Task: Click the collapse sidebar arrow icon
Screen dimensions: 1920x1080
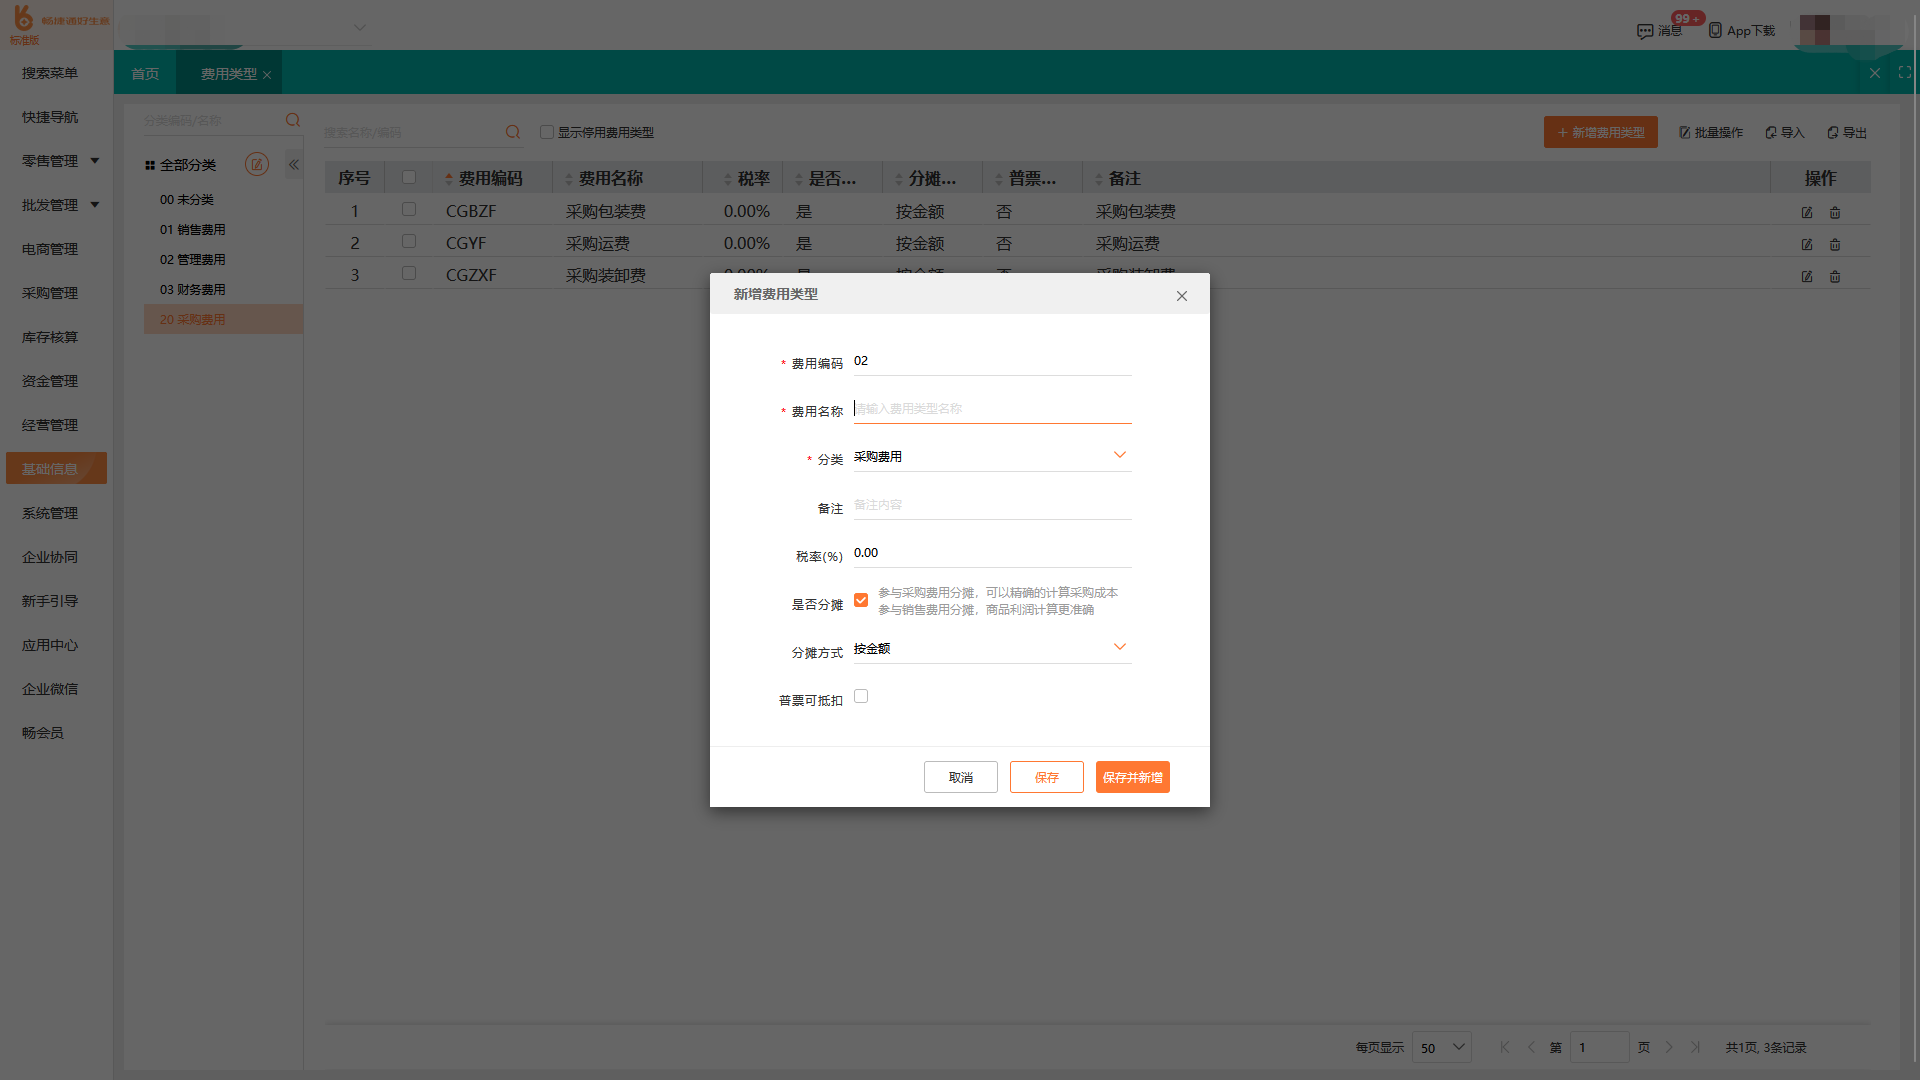Action: pos(294,165)
